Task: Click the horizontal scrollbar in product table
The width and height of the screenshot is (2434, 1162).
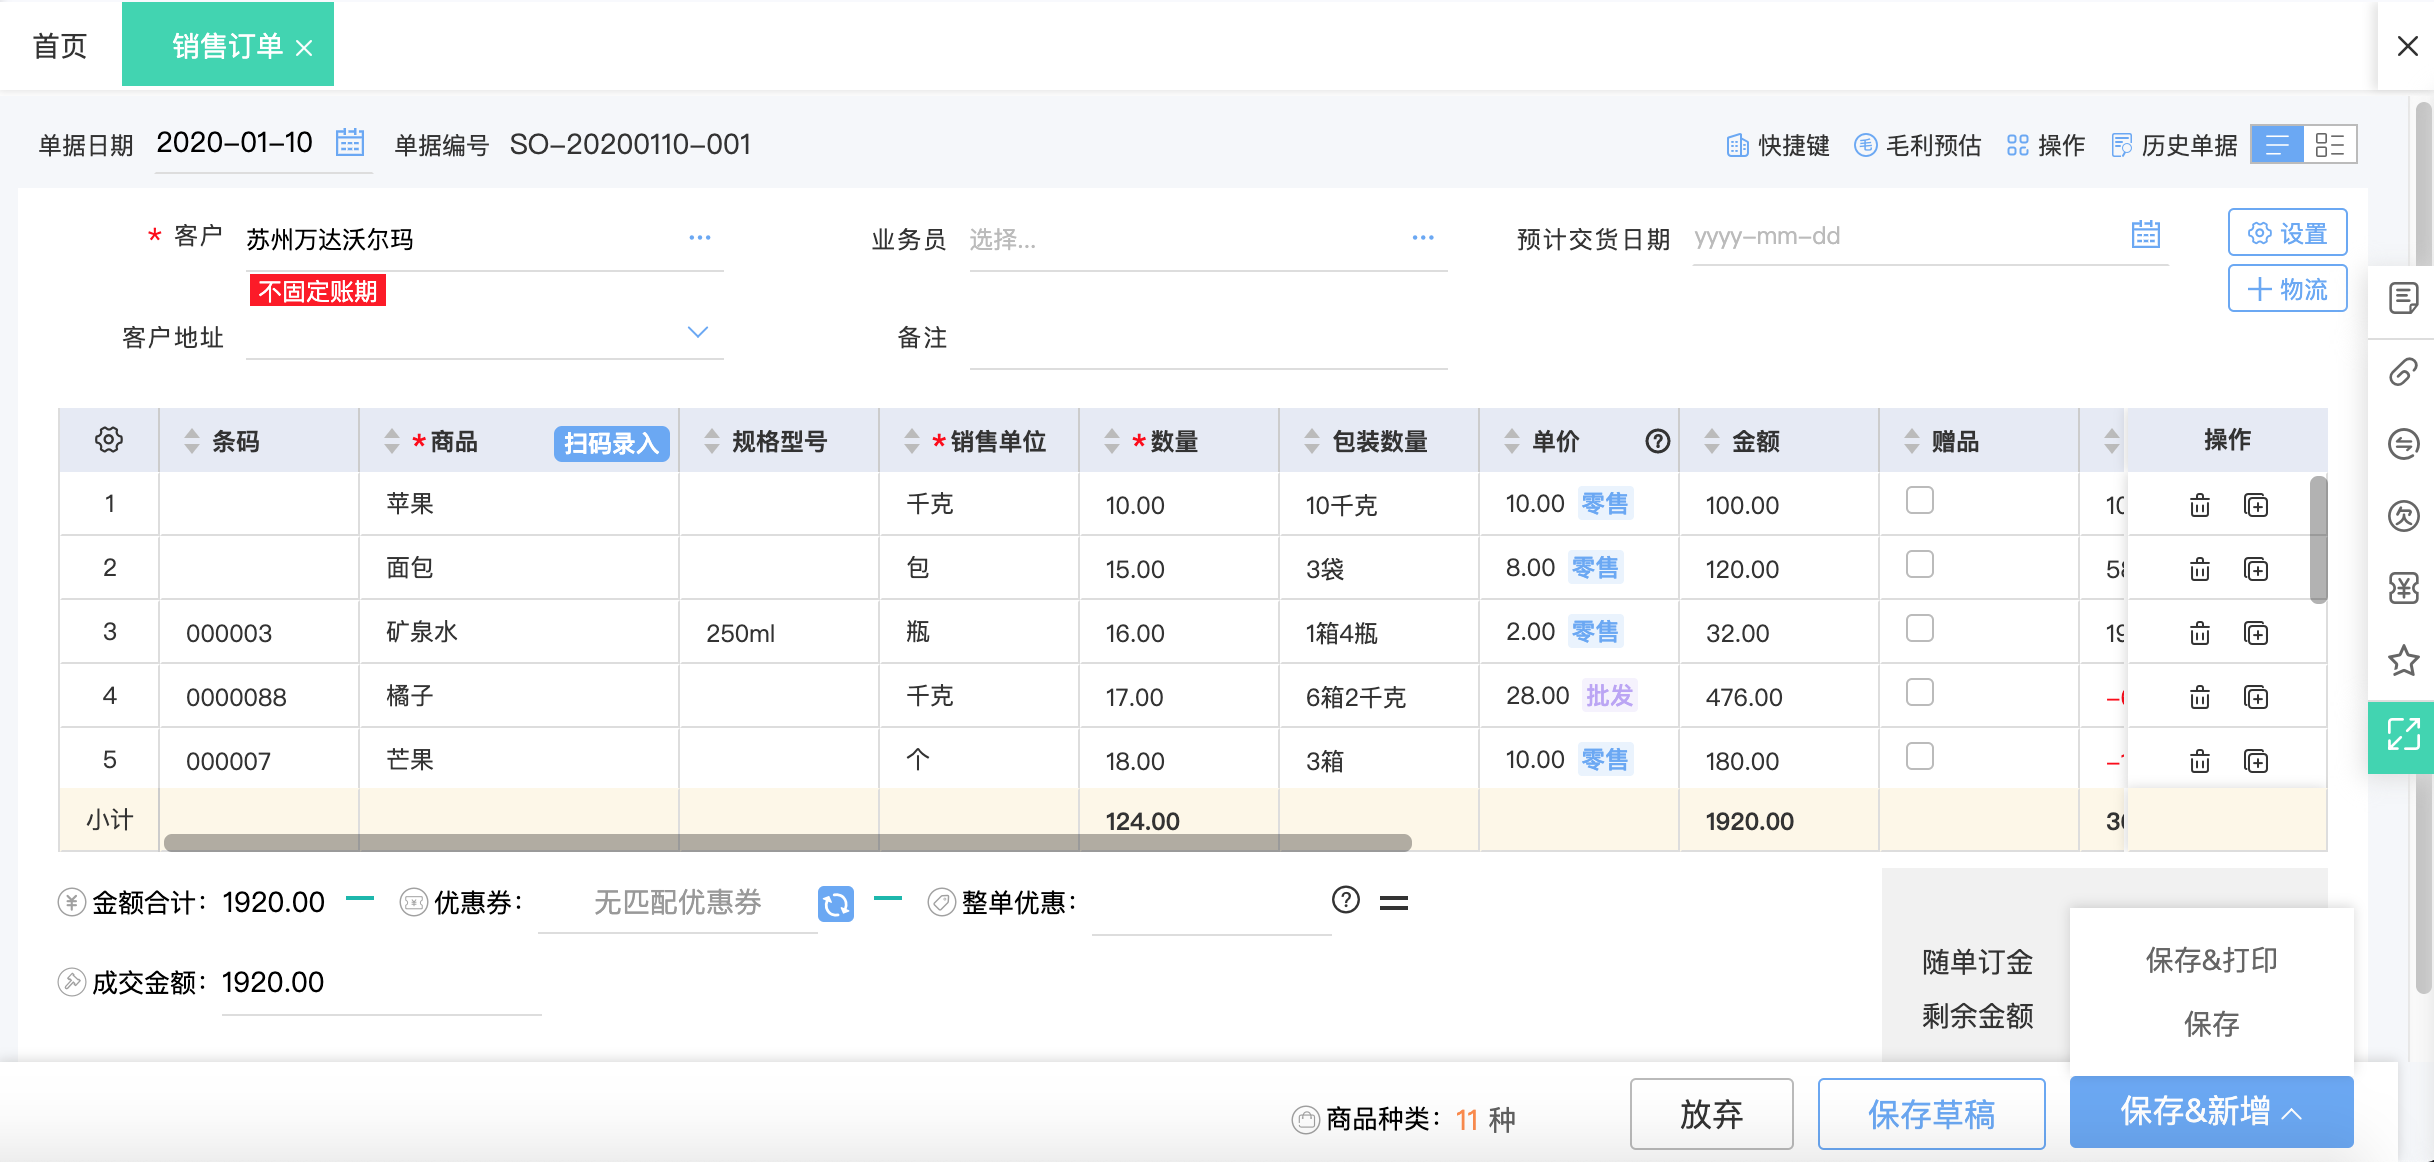Action: 792,844
